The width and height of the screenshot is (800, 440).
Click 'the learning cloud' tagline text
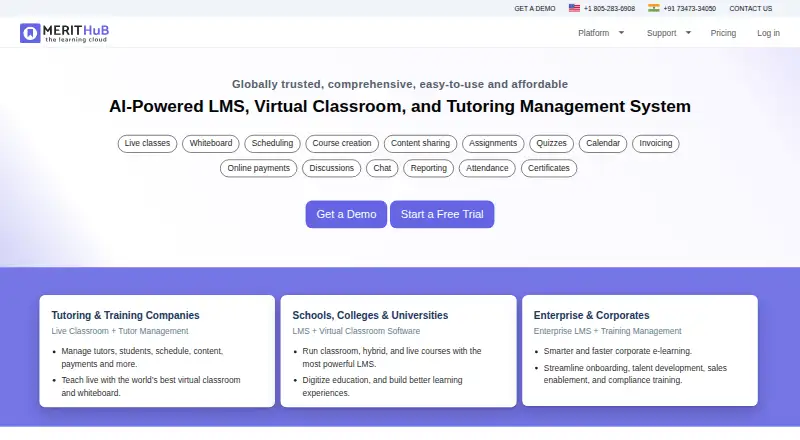pos(76,40)
